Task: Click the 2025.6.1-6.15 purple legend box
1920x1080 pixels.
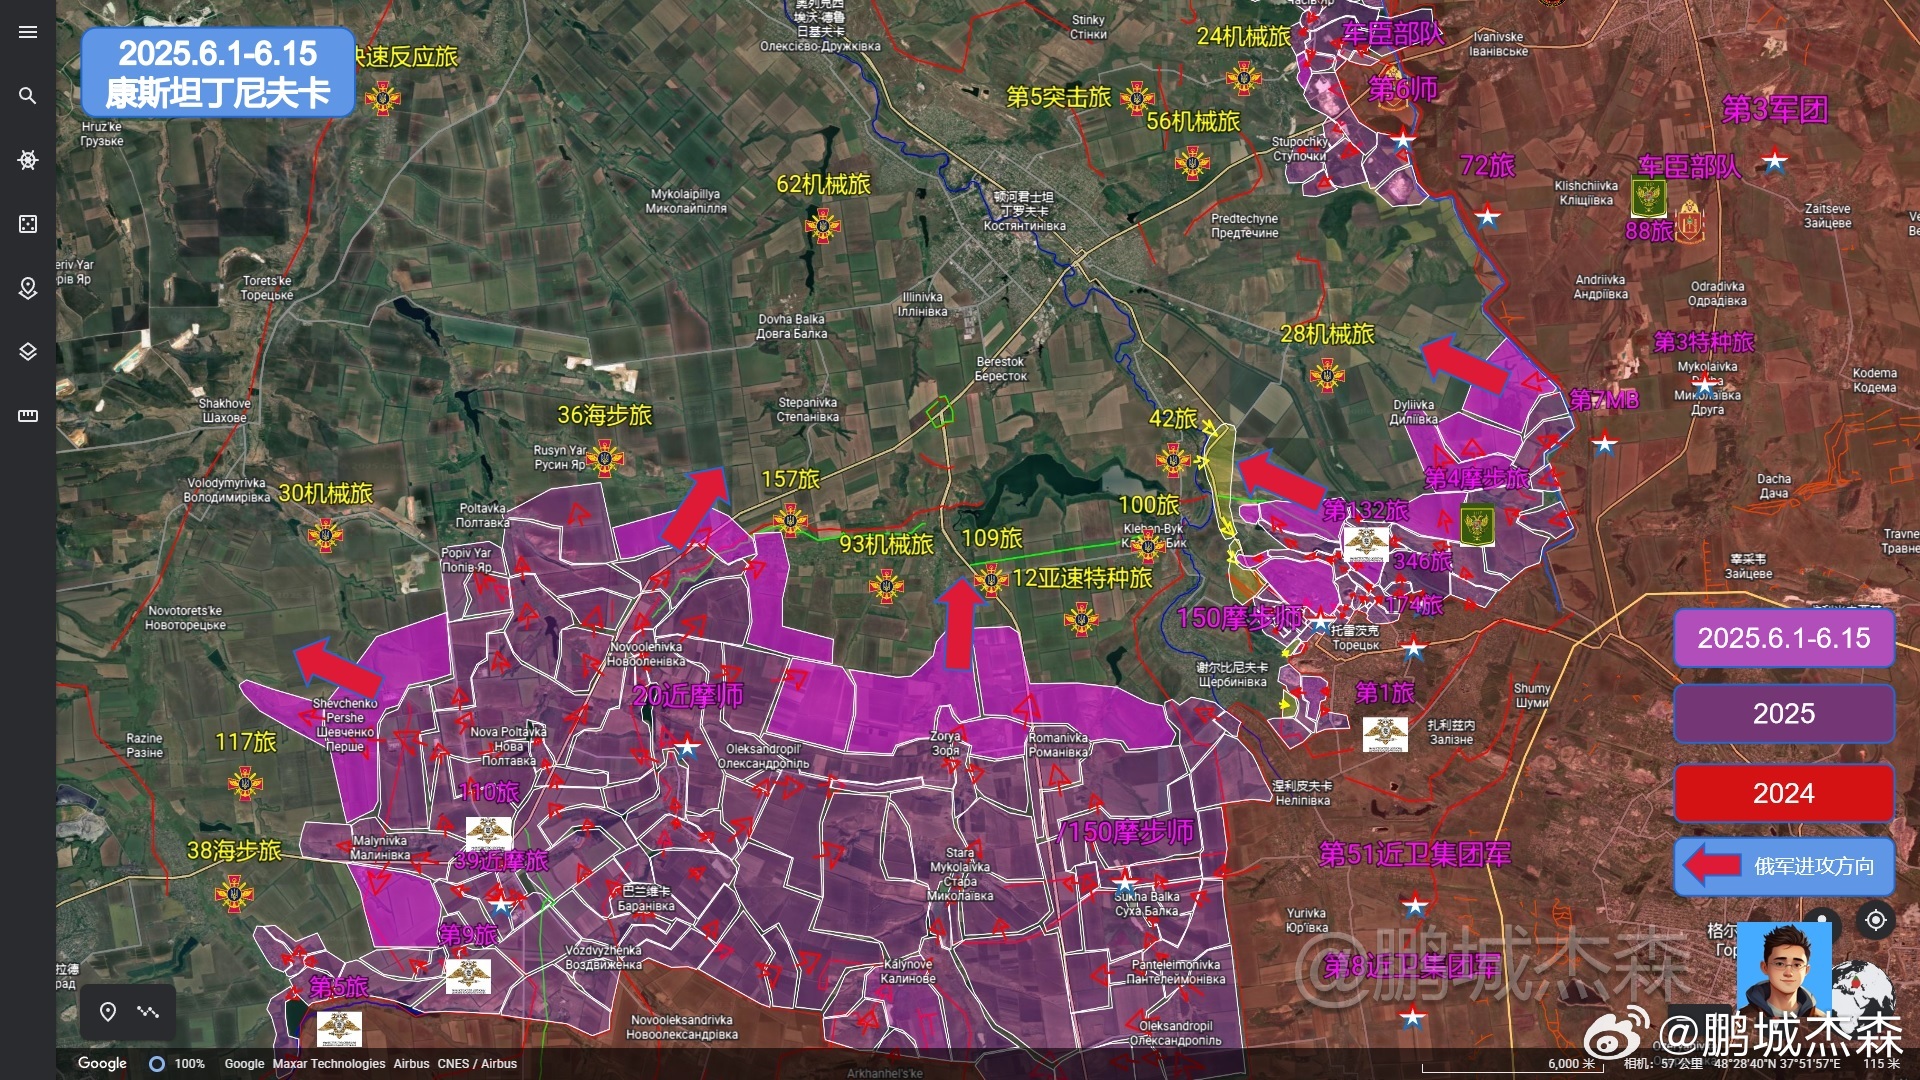Action: (1783, 638)
